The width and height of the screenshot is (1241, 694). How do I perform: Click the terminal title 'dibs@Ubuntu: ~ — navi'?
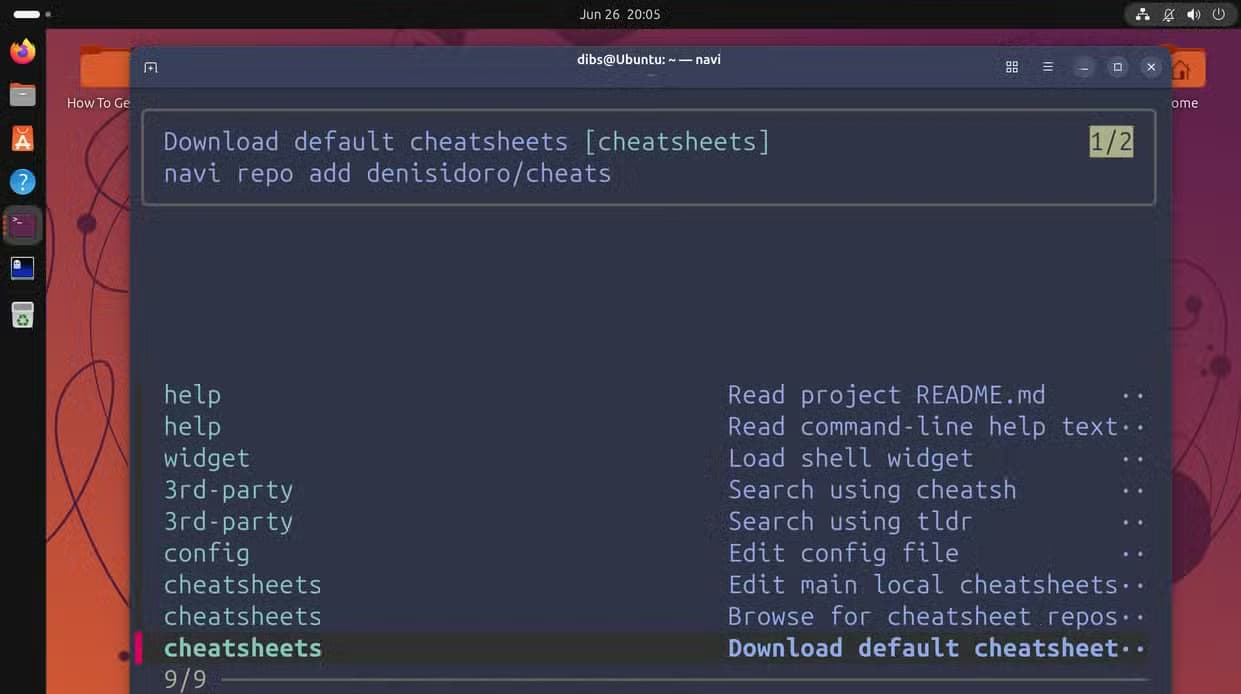pos(649,59)
